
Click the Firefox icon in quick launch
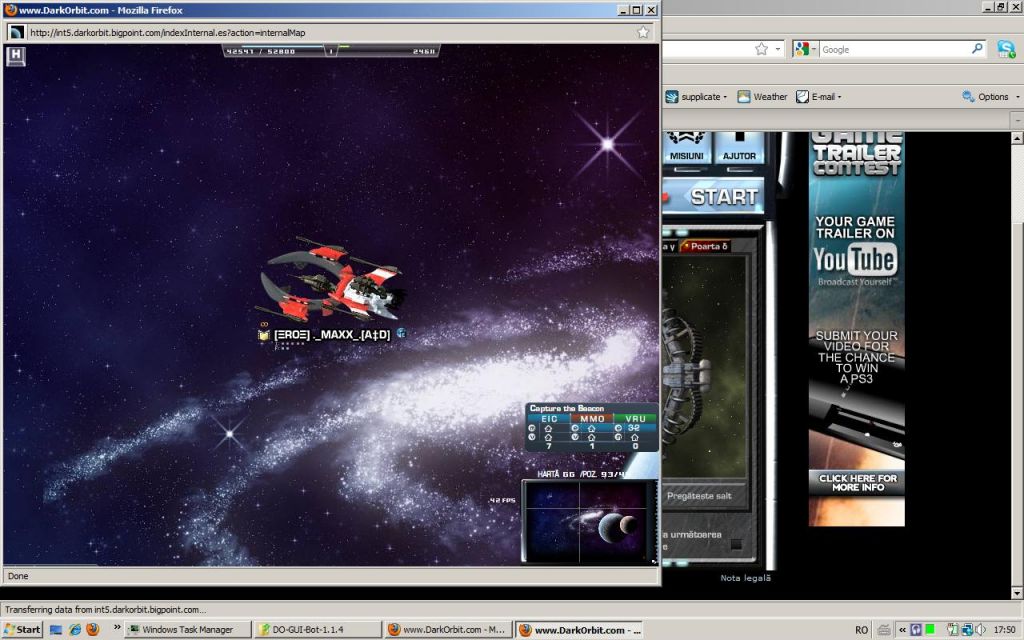92,630
